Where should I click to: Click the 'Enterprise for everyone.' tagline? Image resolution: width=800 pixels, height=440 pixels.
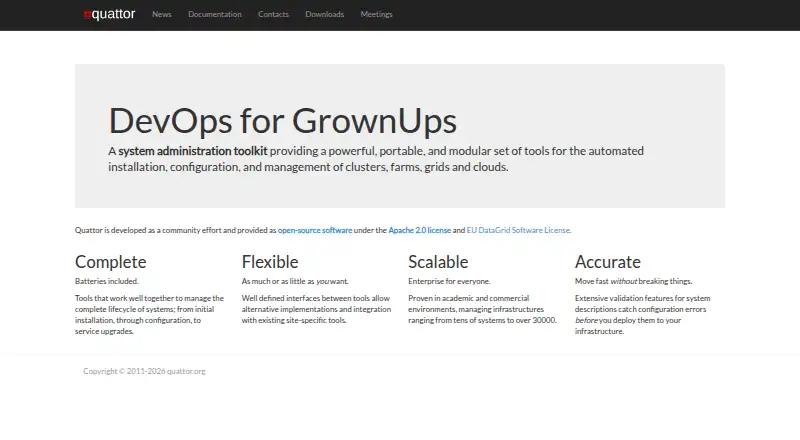tap(449, 281)
